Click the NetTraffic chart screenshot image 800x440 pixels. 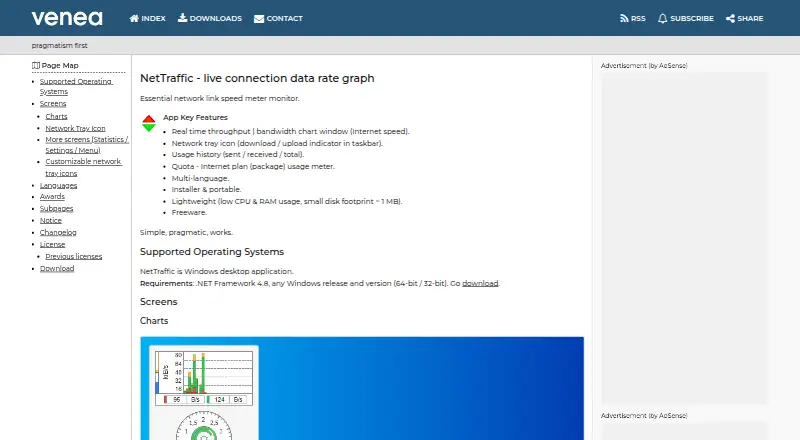(362, 388)
